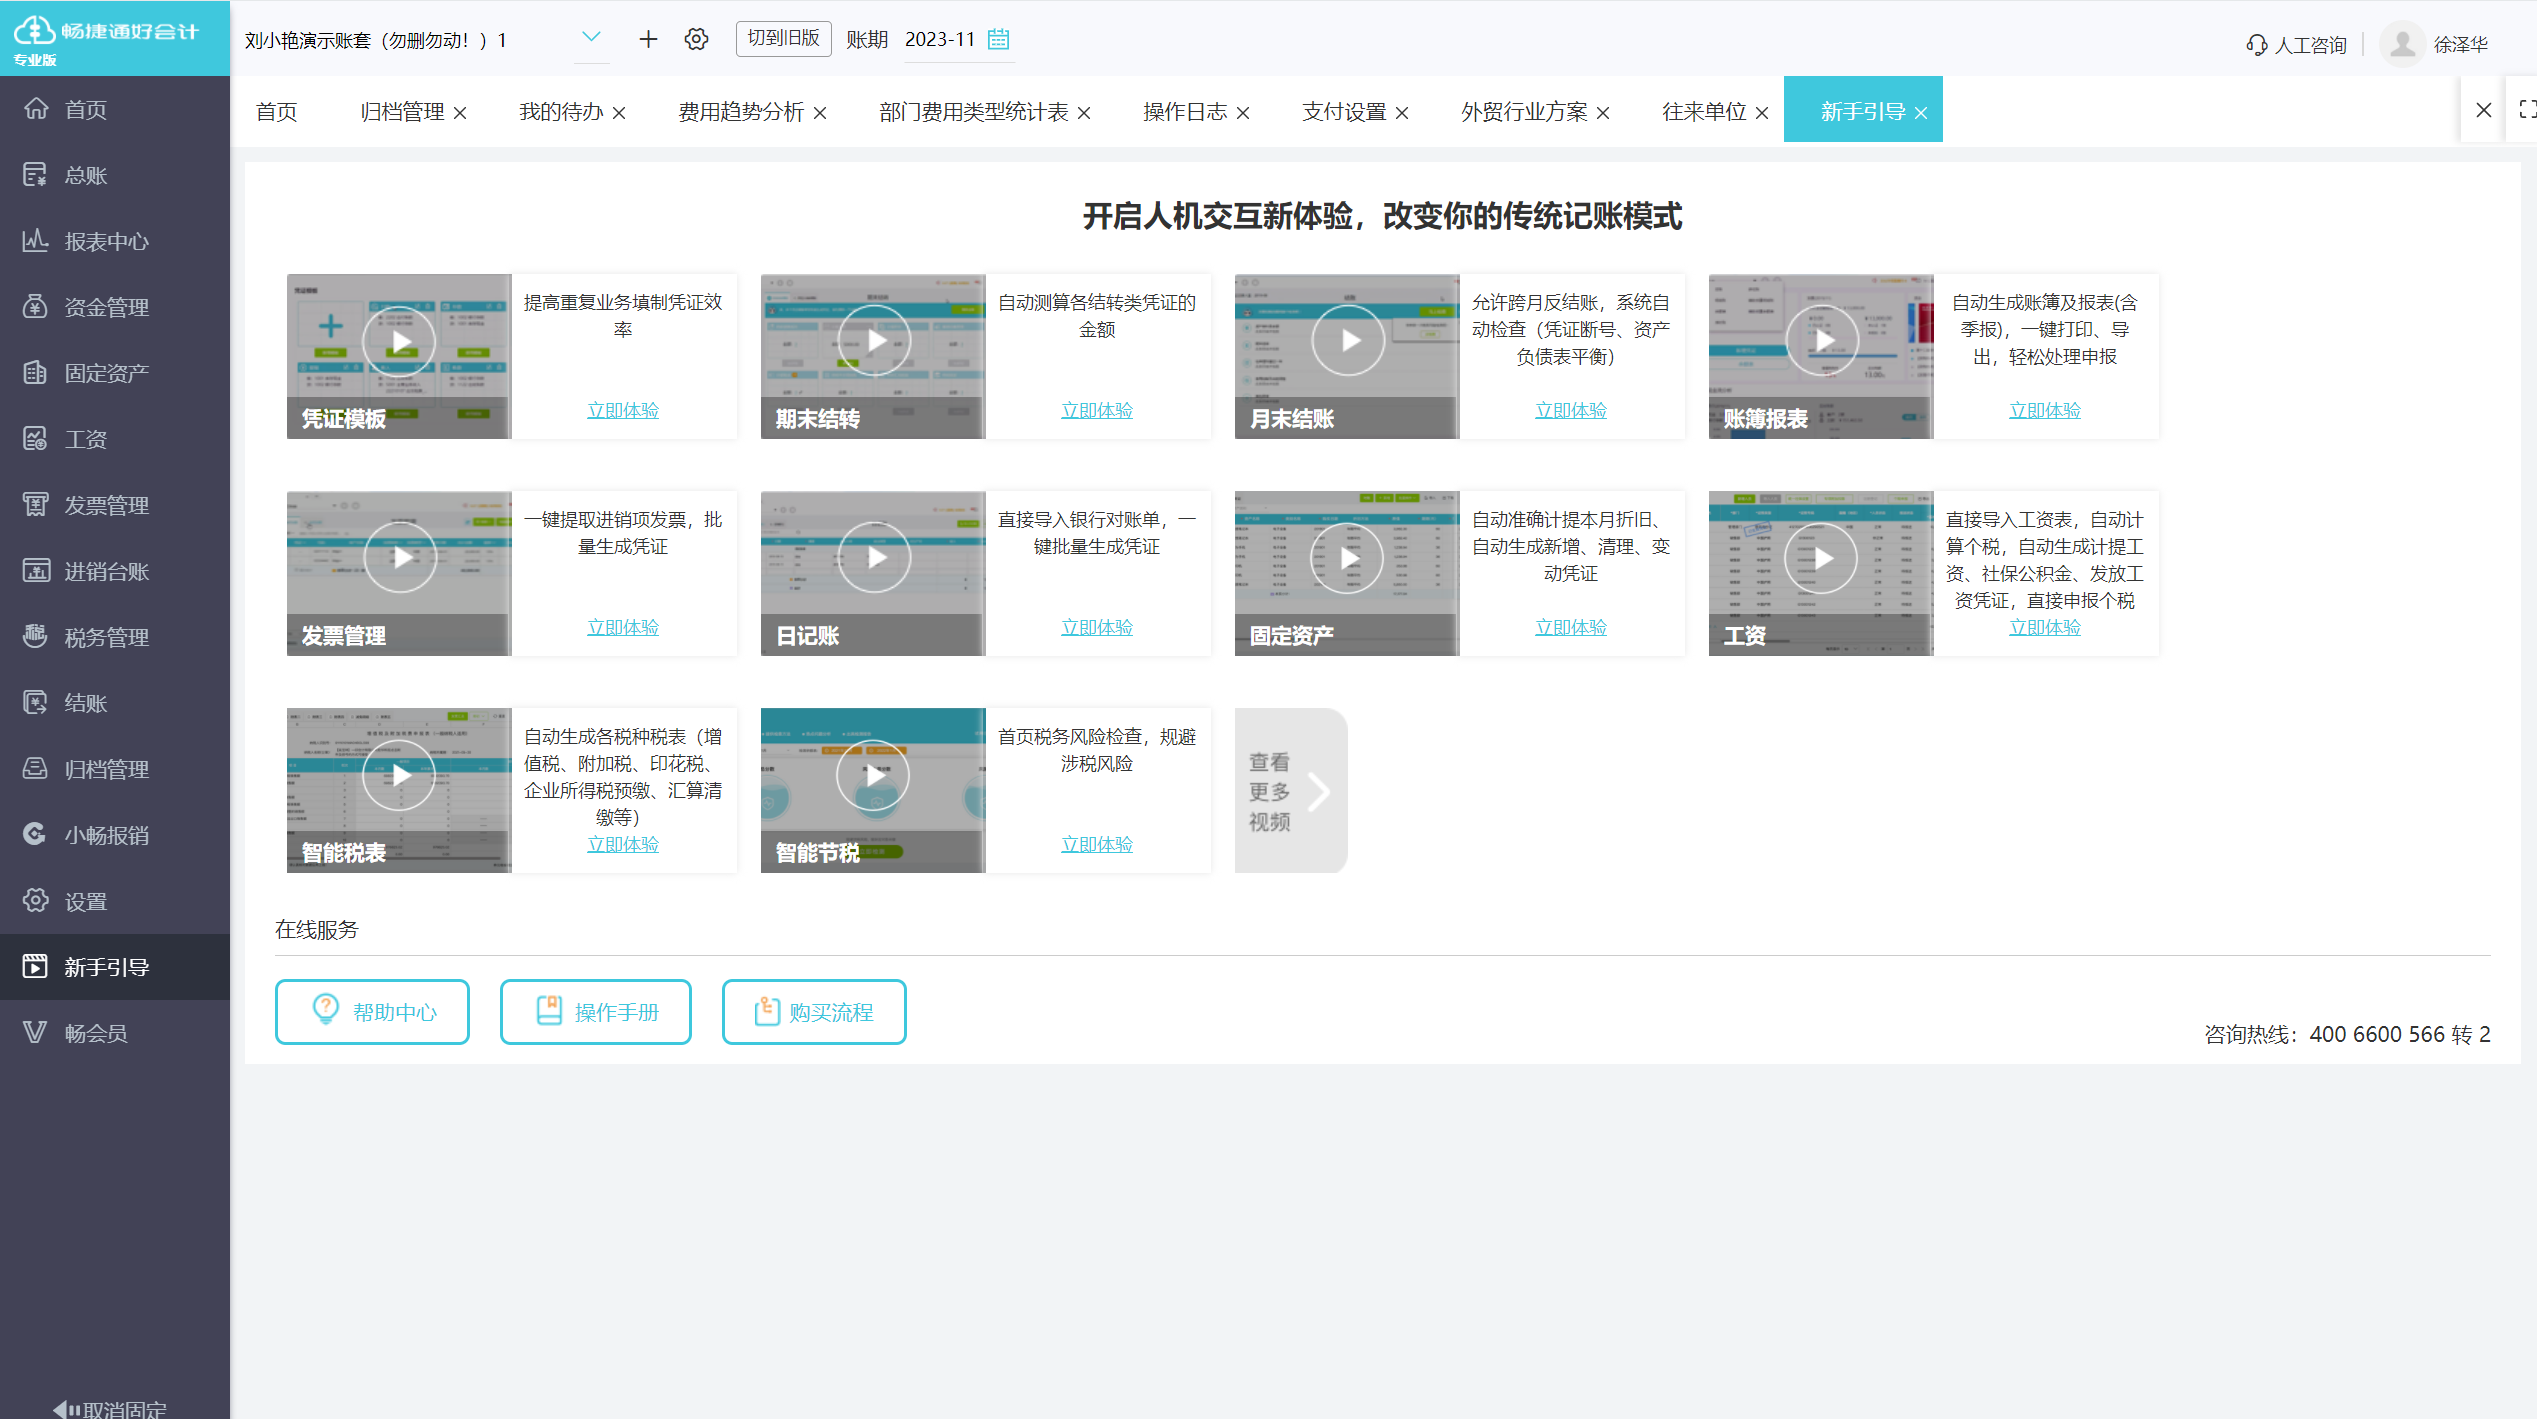Click the 购买流程 link

point(814,1011)
